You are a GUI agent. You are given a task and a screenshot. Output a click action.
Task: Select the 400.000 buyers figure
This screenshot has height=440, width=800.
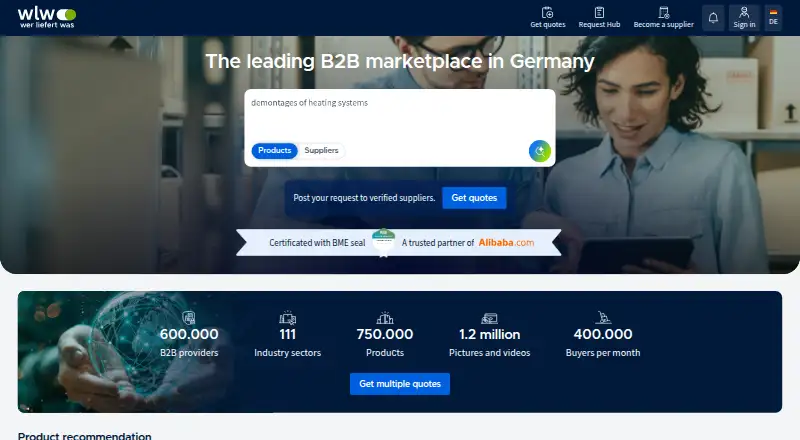pos(603,334)
